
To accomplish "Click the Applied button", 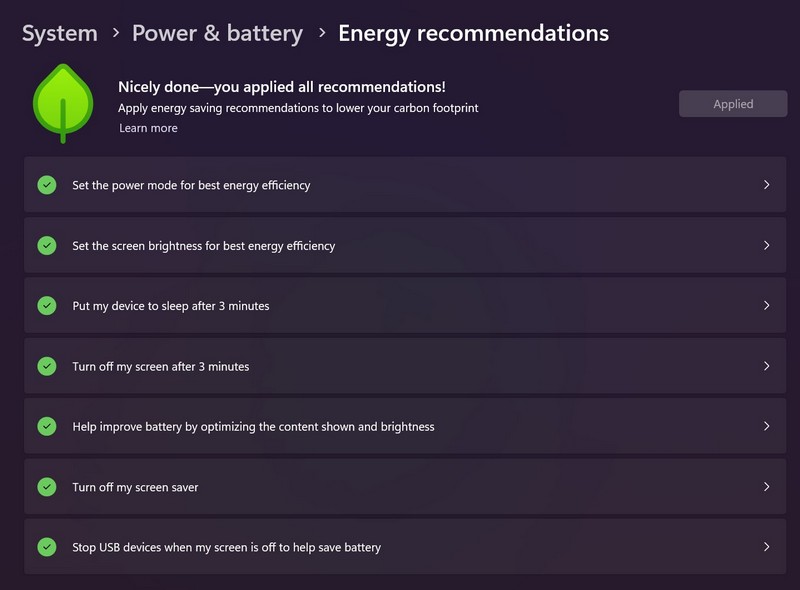I will [733, 104].
